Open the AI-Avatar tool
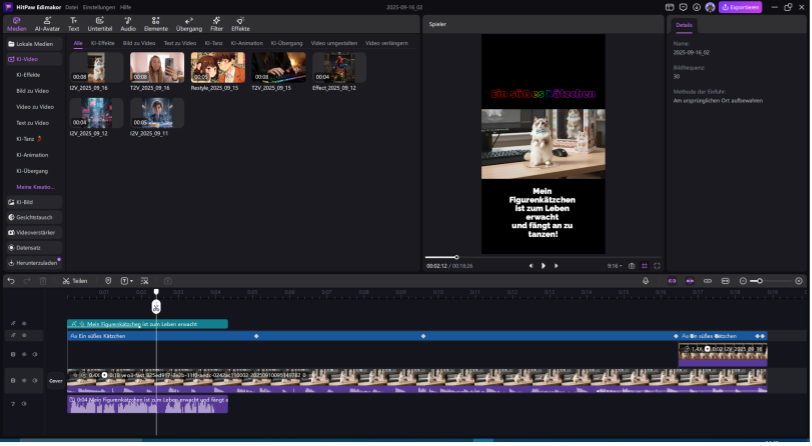812x446 pixels. click(47, 24)
